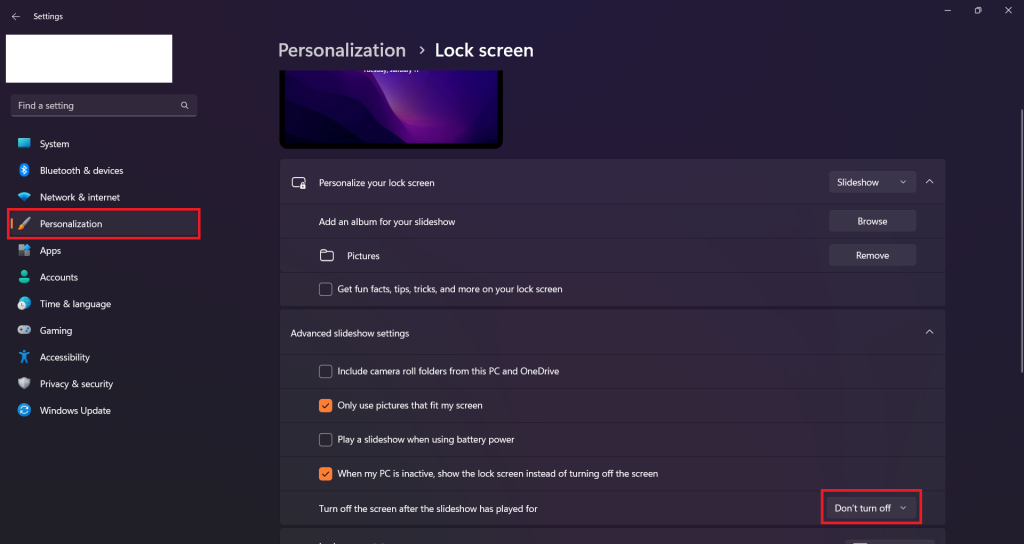Click the Time & language globe icon
This screenshot has width=1024, height=544.
(x=24, y=304)
